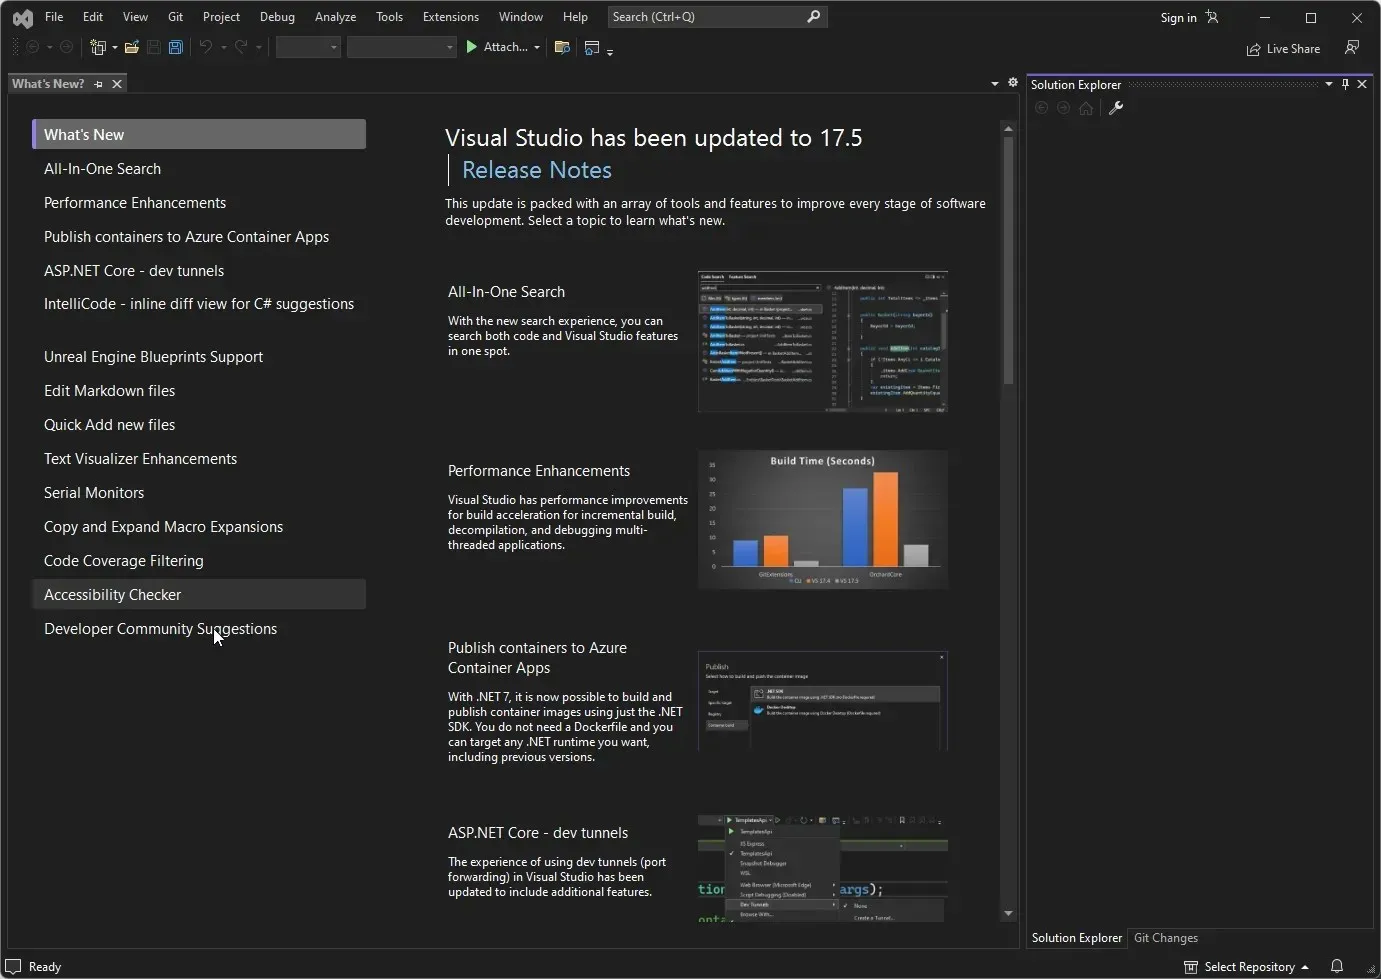Image resolution: width=1381 pixels, height=979 pixels.
Task: Toggle auto-hide pin on Solution Explorer
Action: point(1345,84)
